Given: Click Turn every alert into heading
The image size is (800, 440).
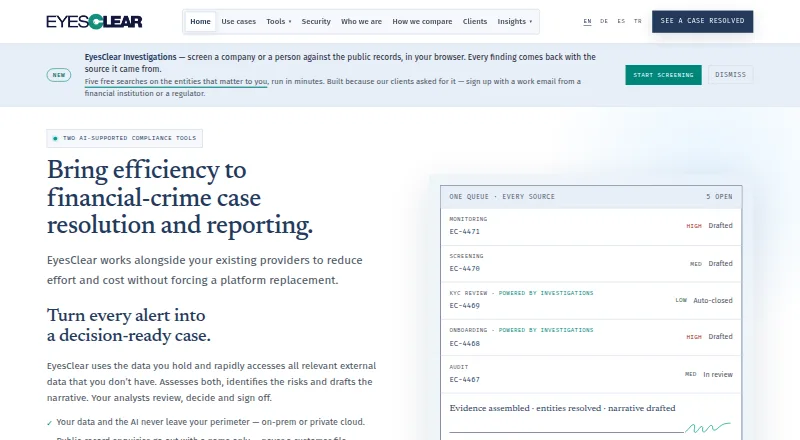Looking at the screenshot, I should click(x=129, y=325).
